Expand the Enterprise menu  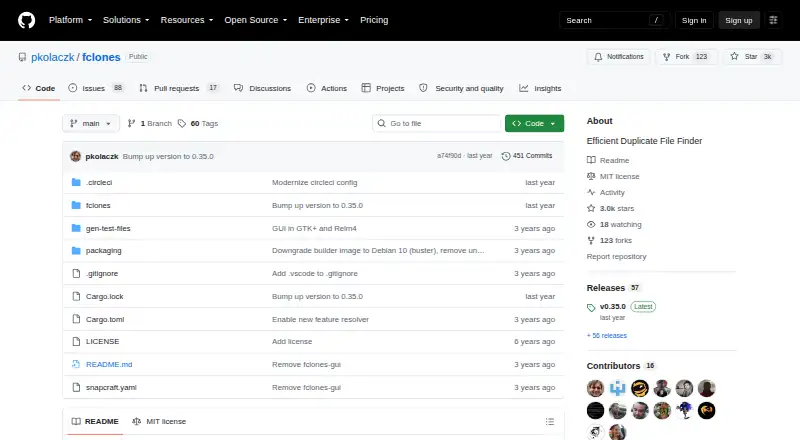323,20
